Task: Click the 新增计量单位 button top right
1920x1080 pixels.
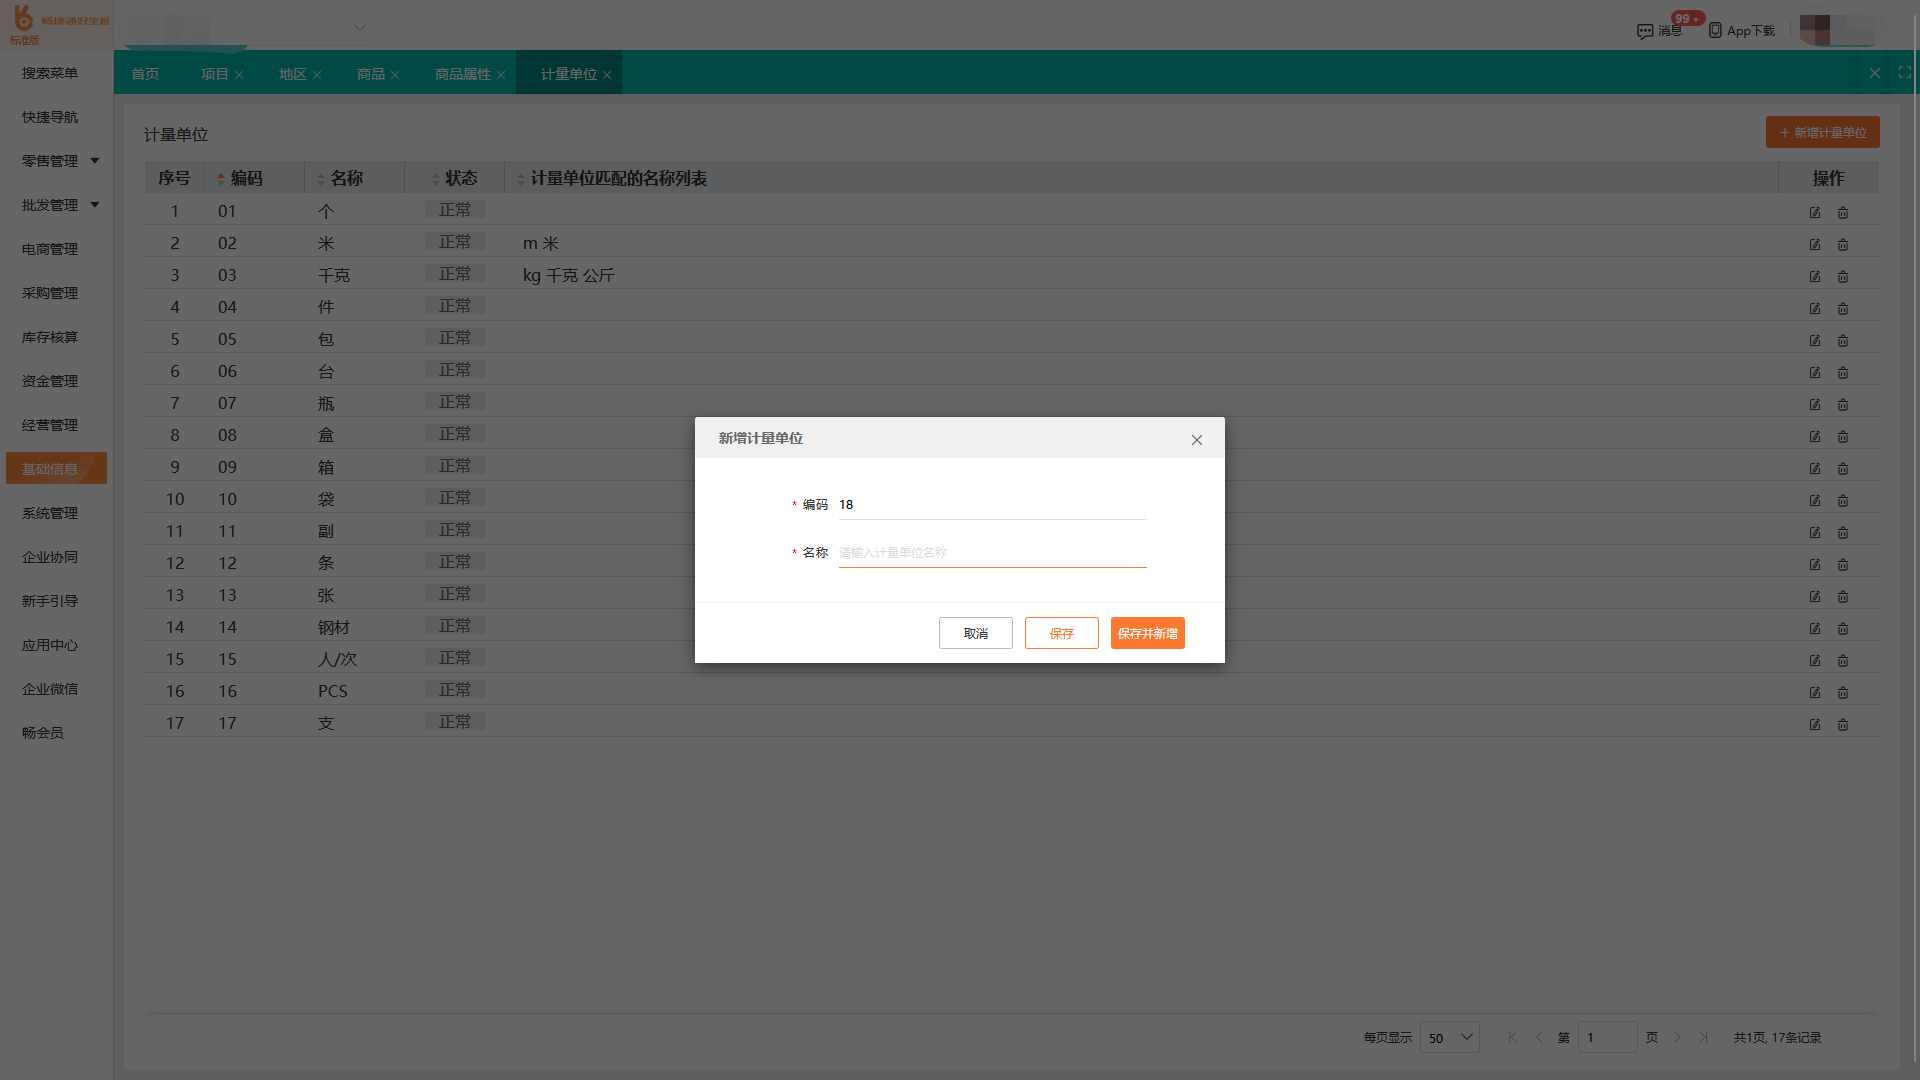Action: (x=1824, y=132)
